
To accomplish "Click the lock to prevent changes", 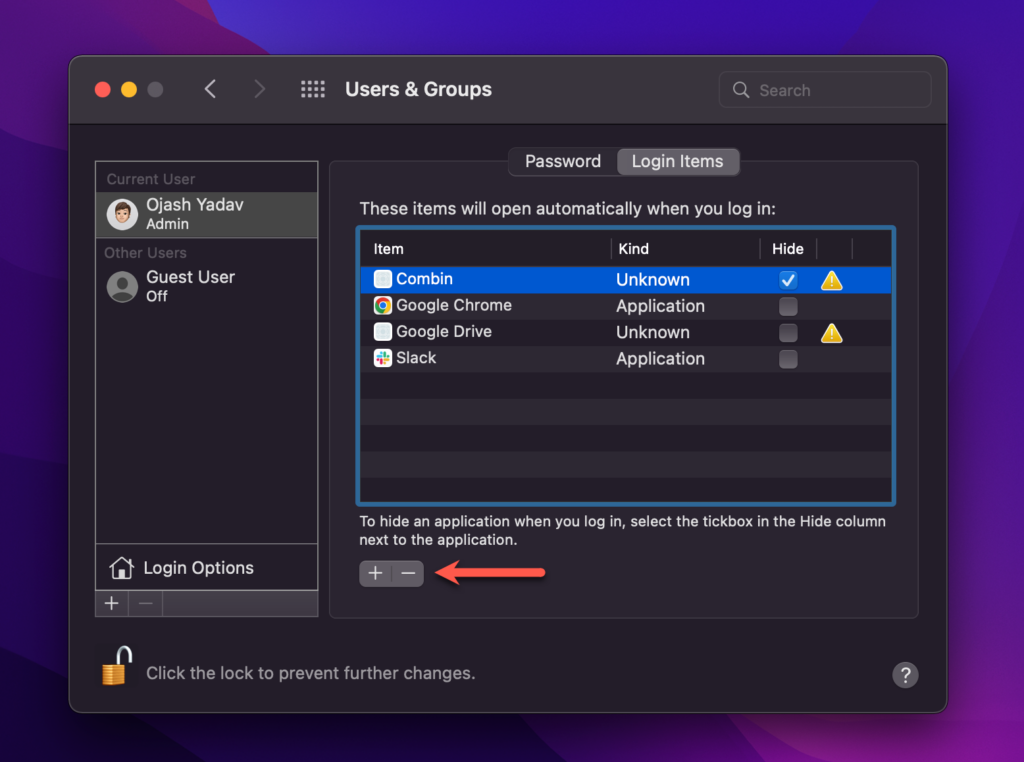I will coord(117,666).
